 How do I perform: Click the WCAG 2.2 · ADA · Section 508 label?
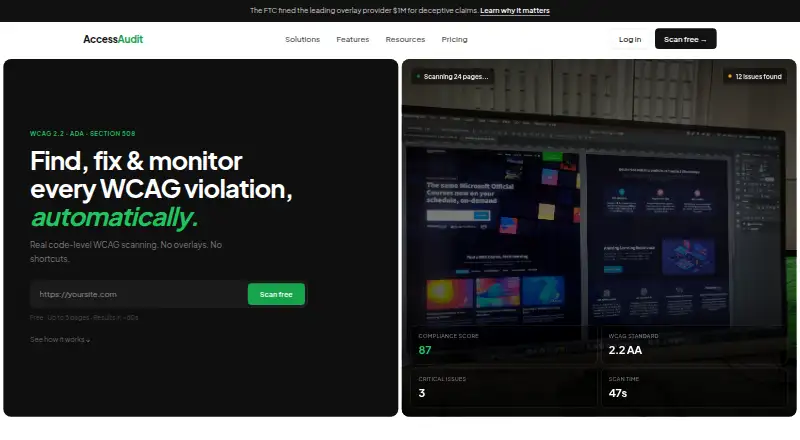coord(83,134)
